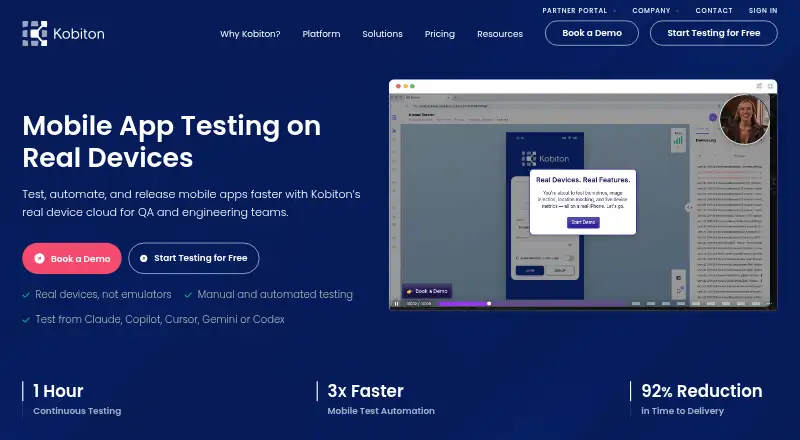Click the 'Continuous Testing' label
This screenshot has width=800, height=440.
(77, 411)
